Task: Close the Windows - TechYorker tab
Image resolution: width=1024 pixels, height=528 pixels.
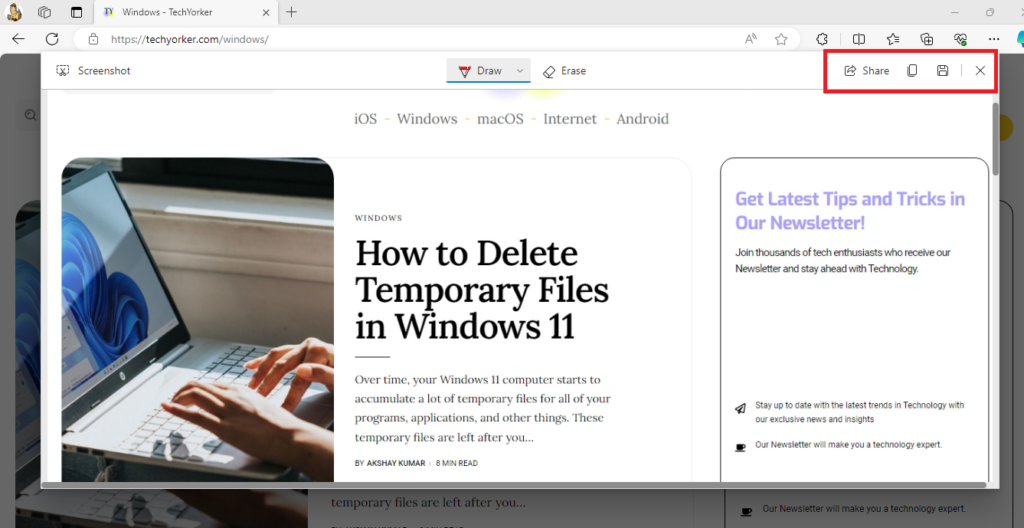Action: click(x=266, y=12)
